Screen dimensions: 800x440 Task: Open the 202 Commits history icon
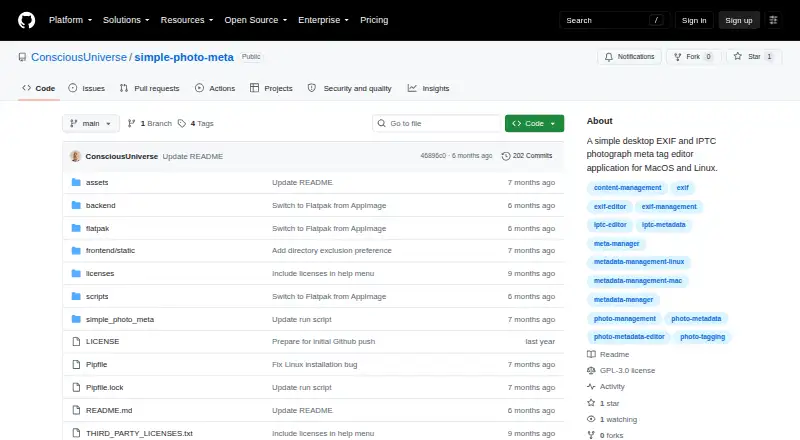(x=506, y=156)
